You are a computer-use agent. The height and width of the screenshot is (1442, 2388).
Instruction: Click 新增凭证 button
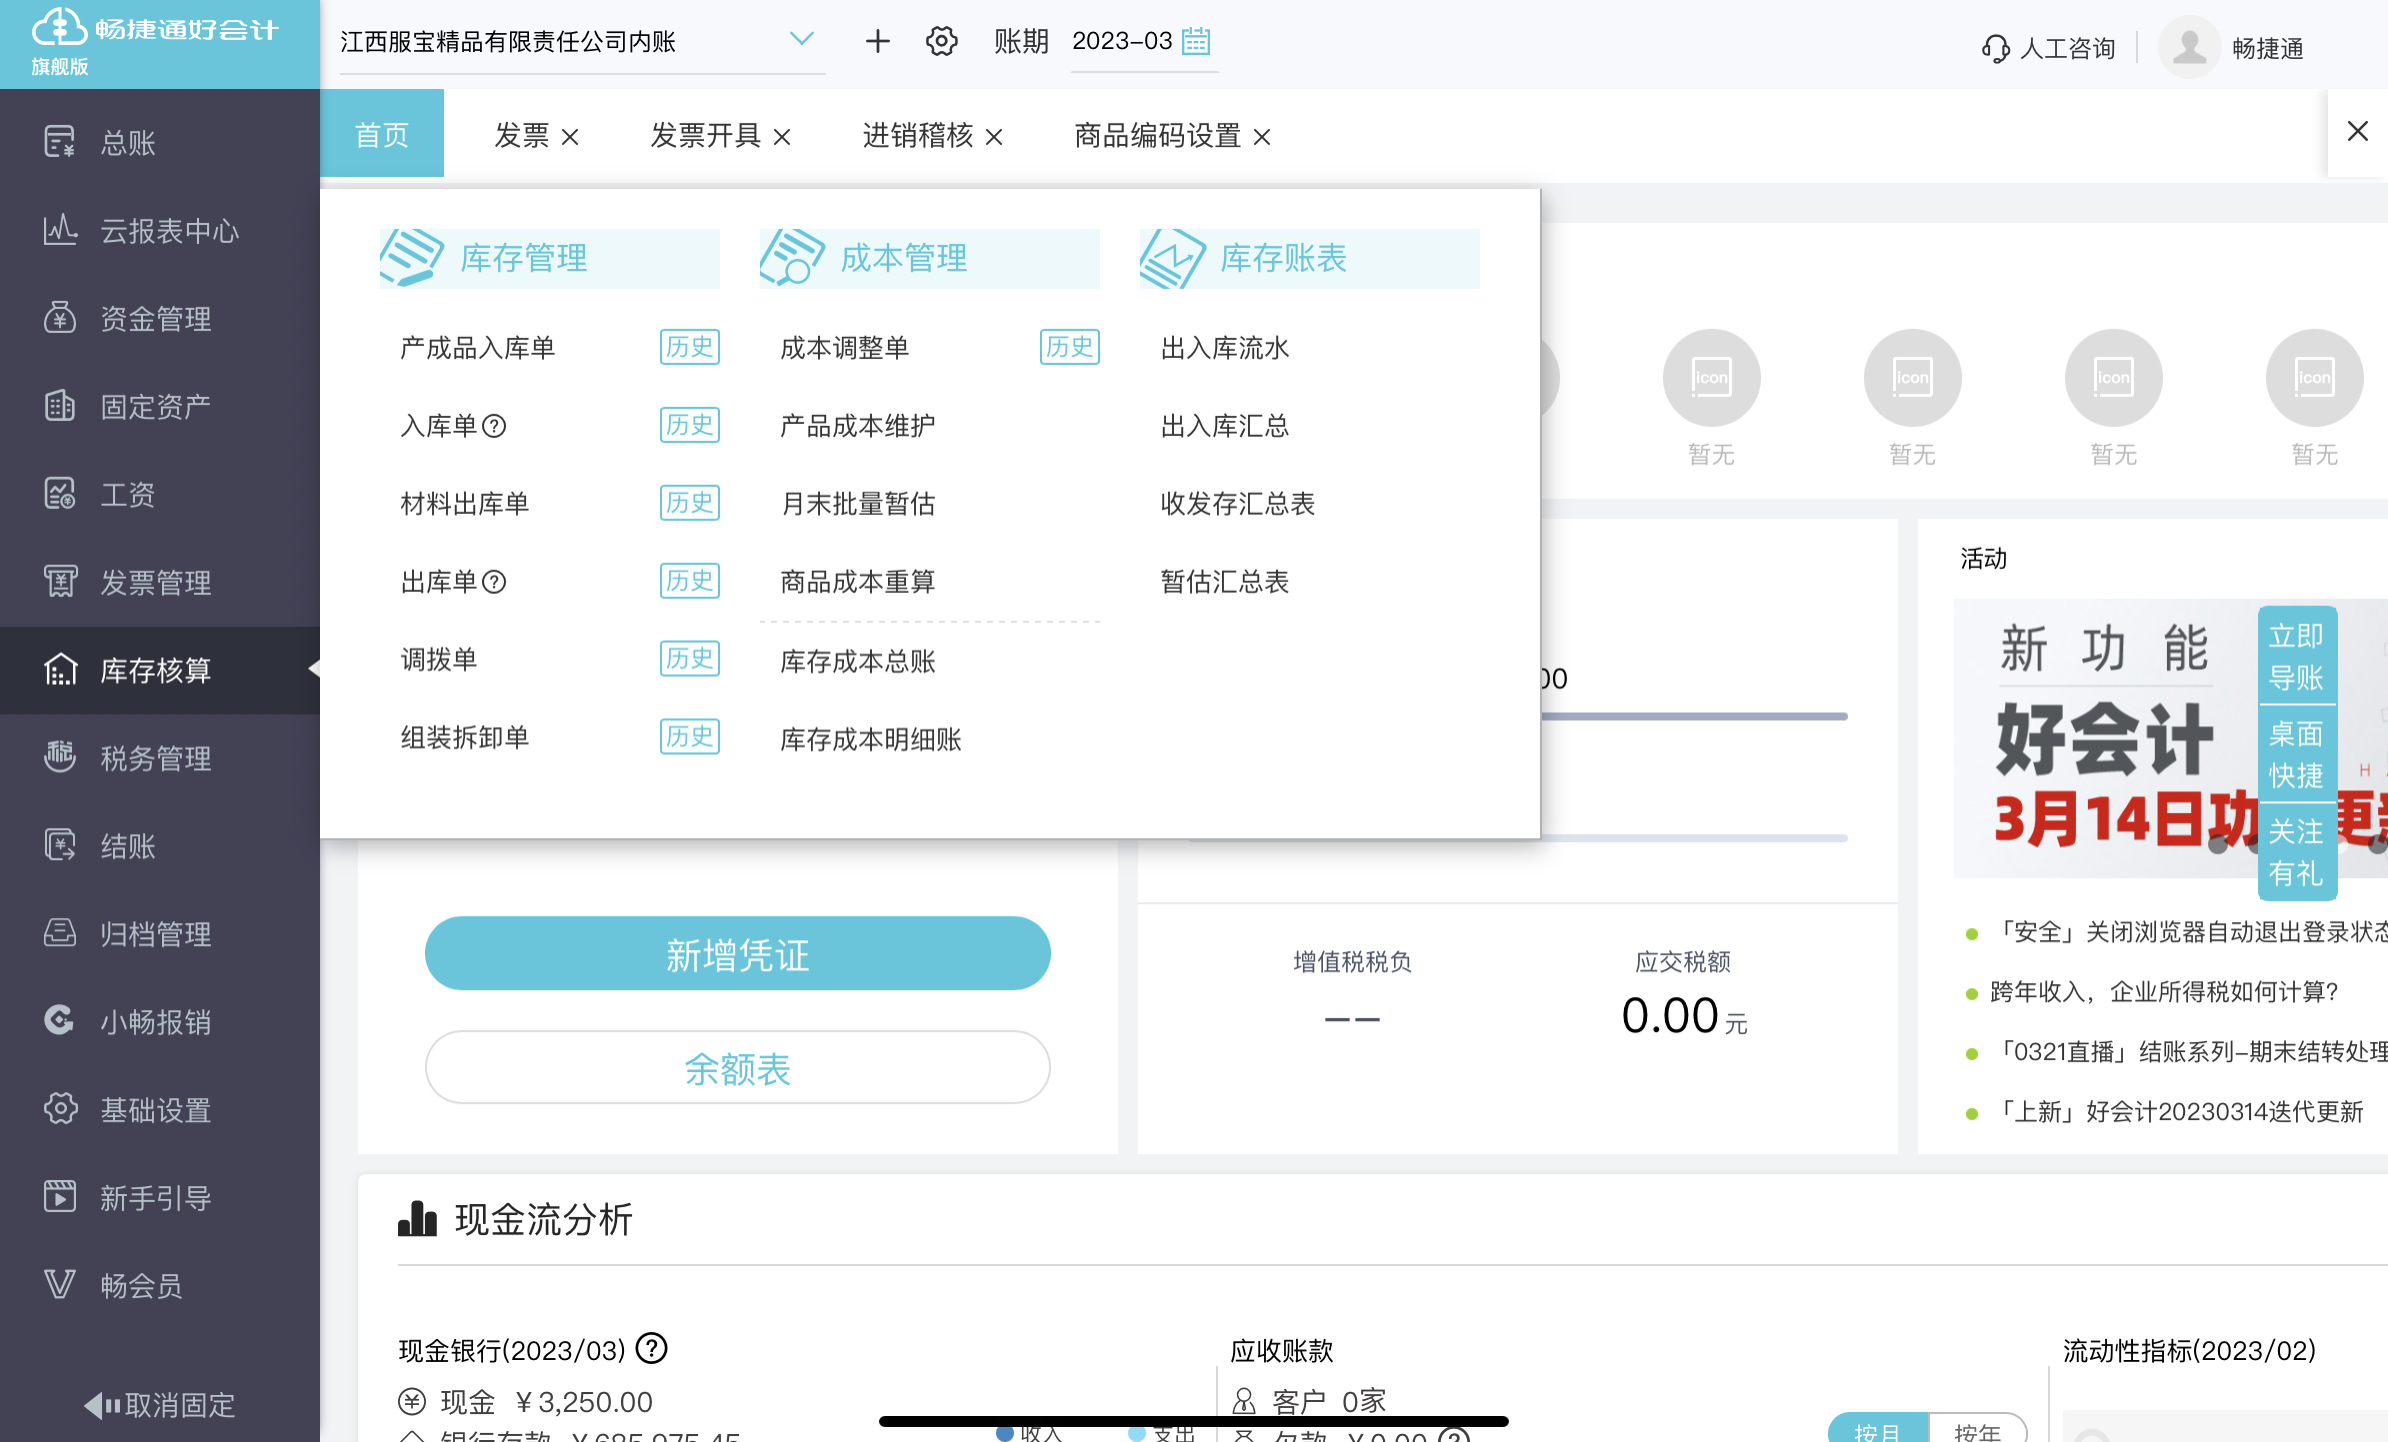(x=735, y=956)
